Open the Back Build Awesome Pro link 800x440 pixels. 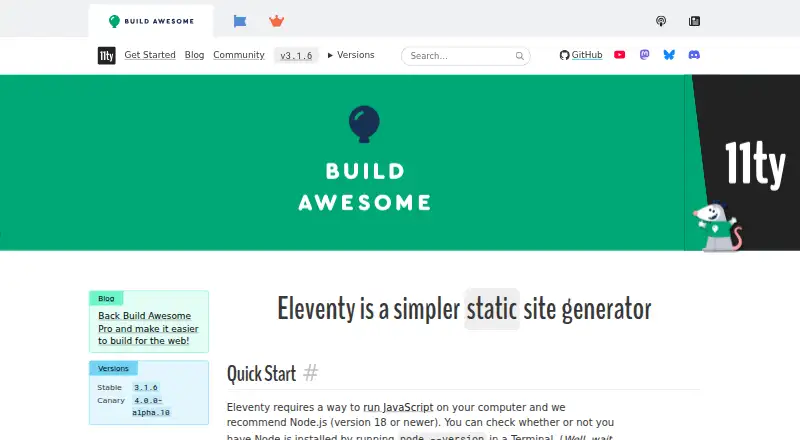pos(148,328)
